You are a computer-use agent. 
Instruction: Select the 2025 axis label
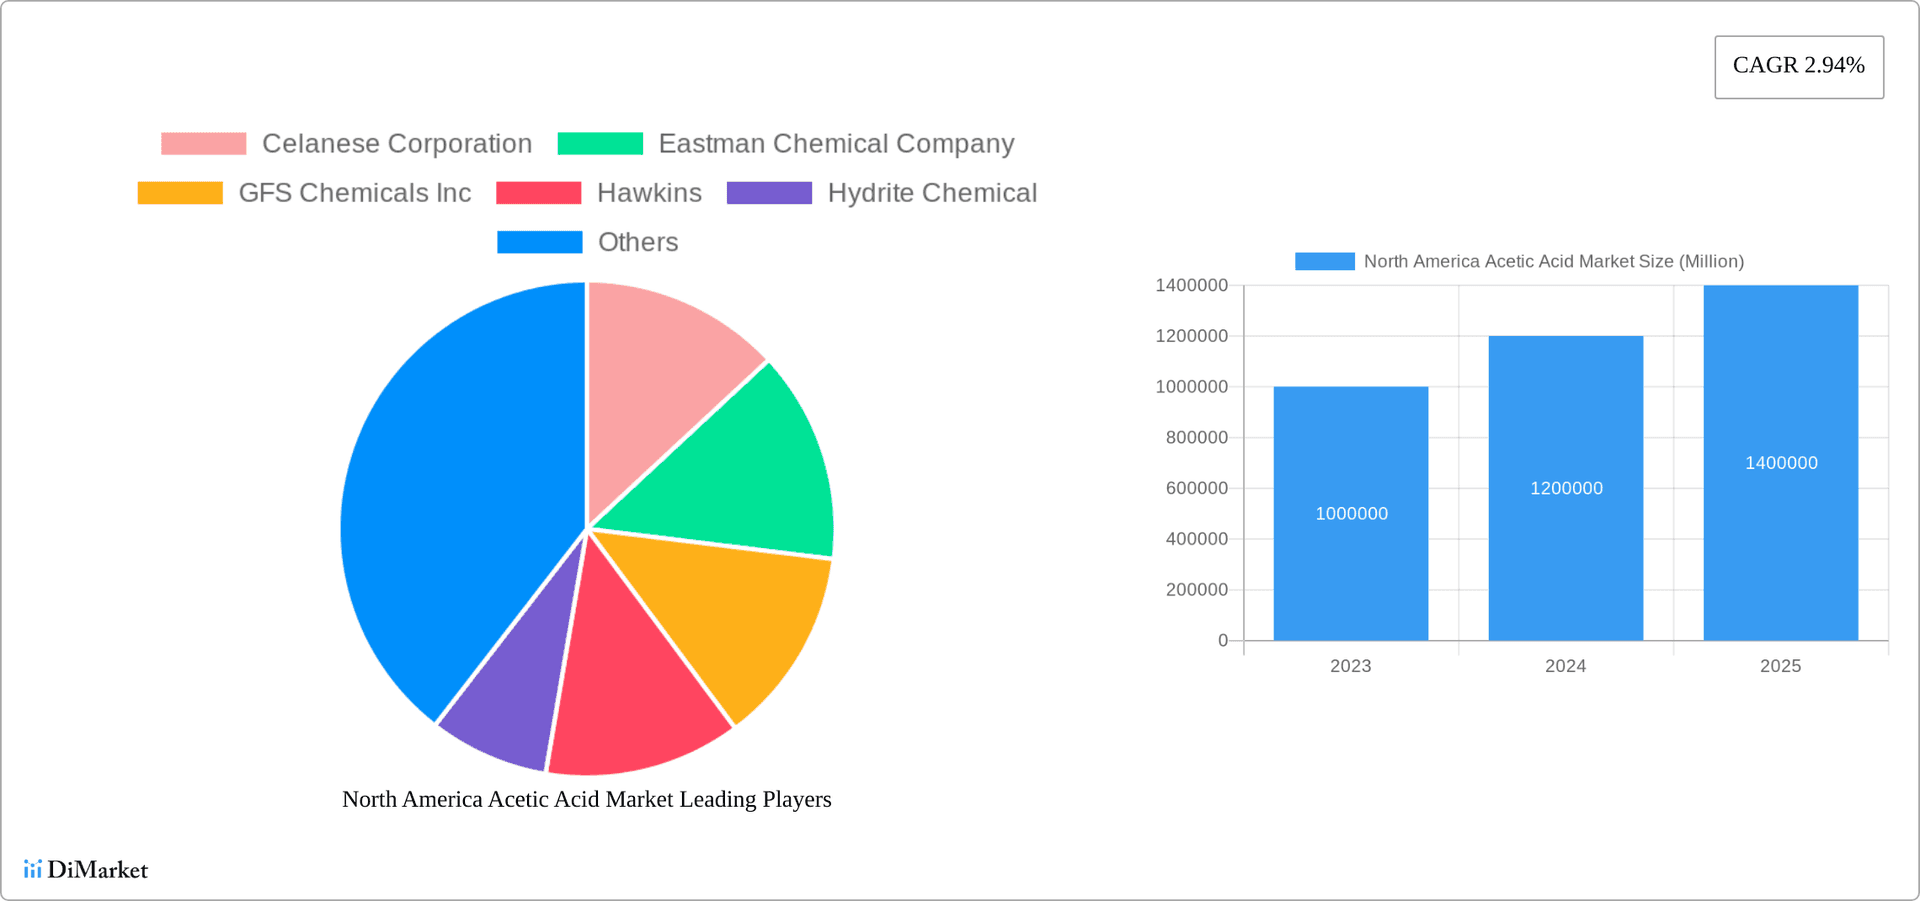1781,665
